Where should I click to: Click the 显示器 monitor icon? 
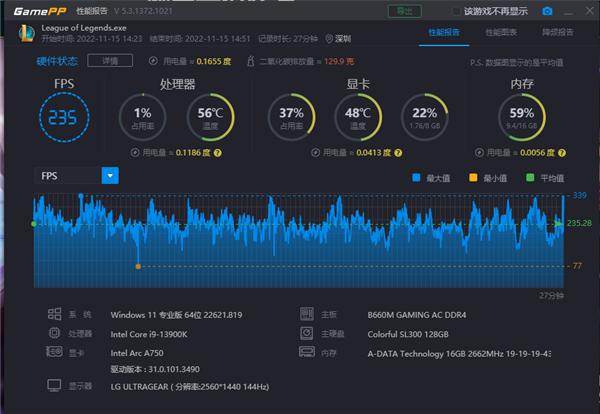(x=54, y=385)
